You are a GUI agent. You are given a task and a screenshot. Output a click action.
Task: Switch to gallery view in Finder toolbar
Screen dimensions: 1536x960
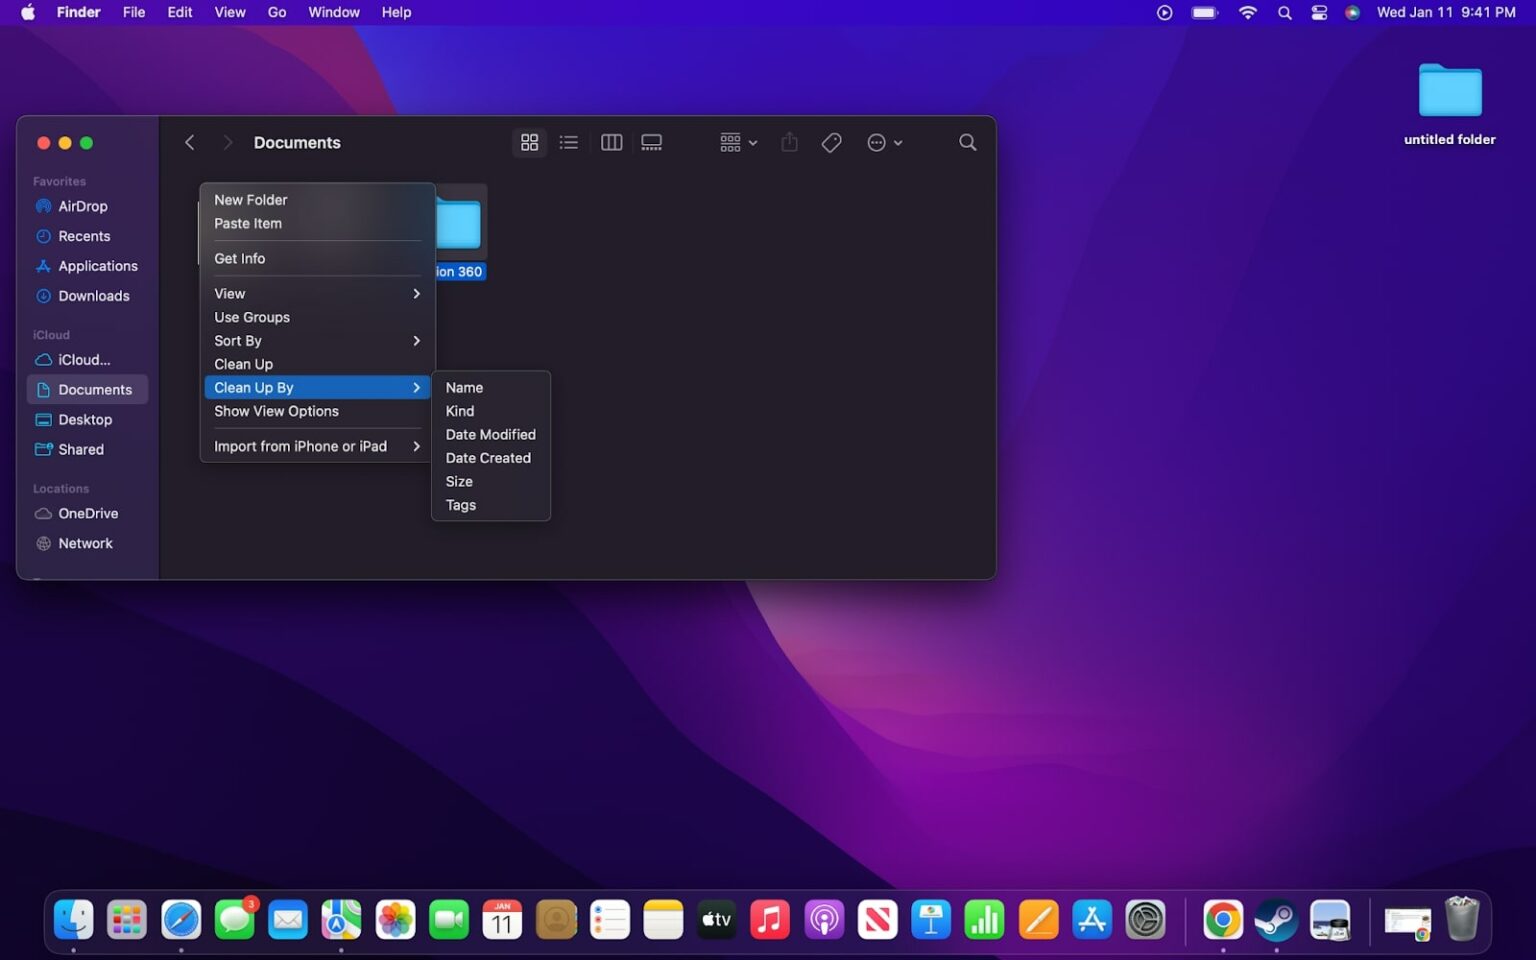(x=651, y=142)
